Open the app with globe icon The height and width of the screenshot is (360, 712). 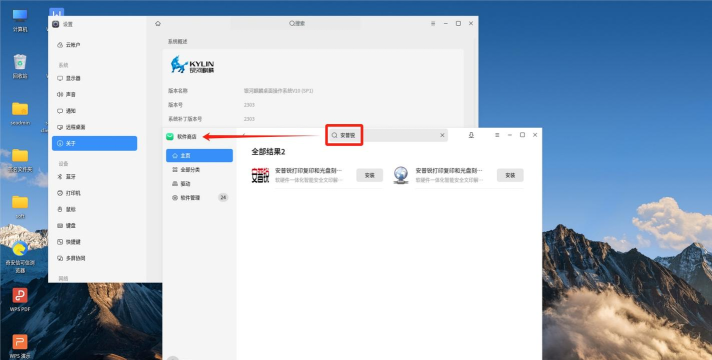[x=400, y=175]
